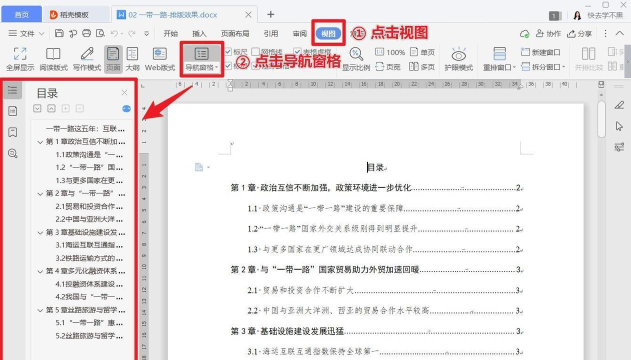631x360 pixels.
Task: Switch to Web版式 layout view
Action: [160, 59]
